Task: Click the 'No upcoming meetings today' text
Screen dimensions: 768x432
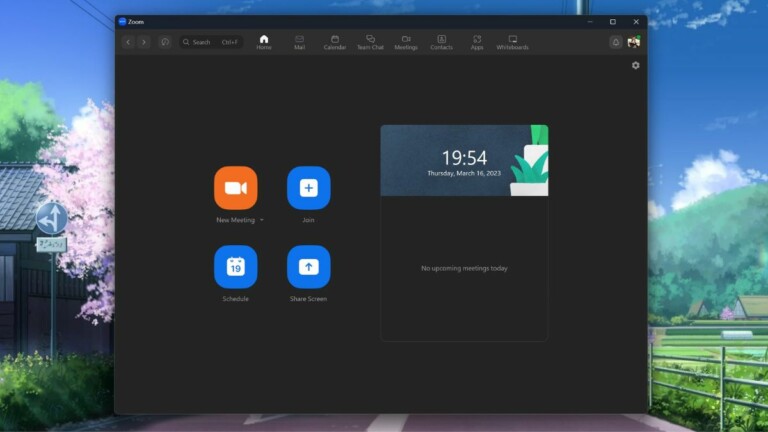Action: point(464,268)
